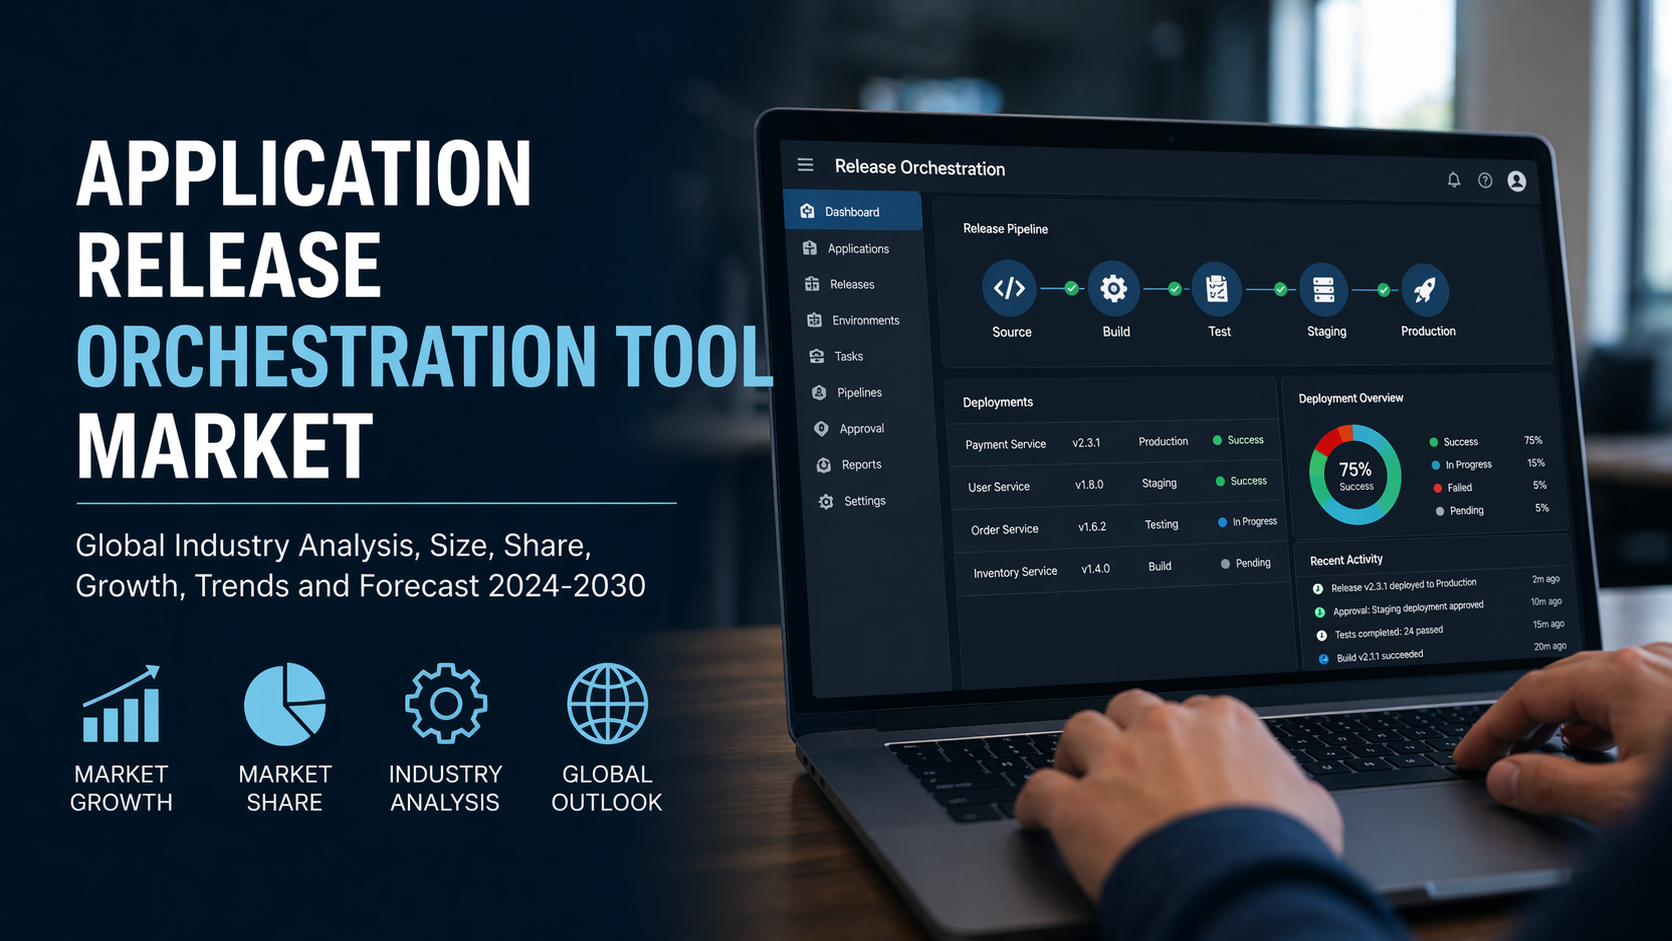Viewport: 1672px width, 941px height.
Task: Click the gray Pending legend dot
Action: pos(1439,511)
